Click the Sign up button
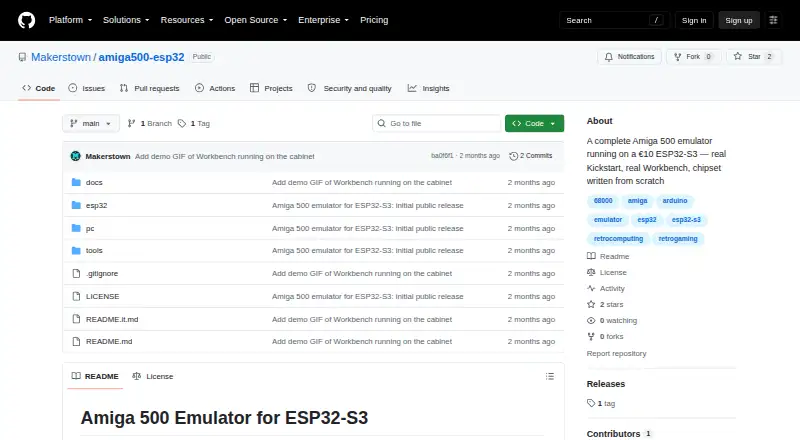The width and height of the screenshot is (800, 440). click(x=739, y=20)
